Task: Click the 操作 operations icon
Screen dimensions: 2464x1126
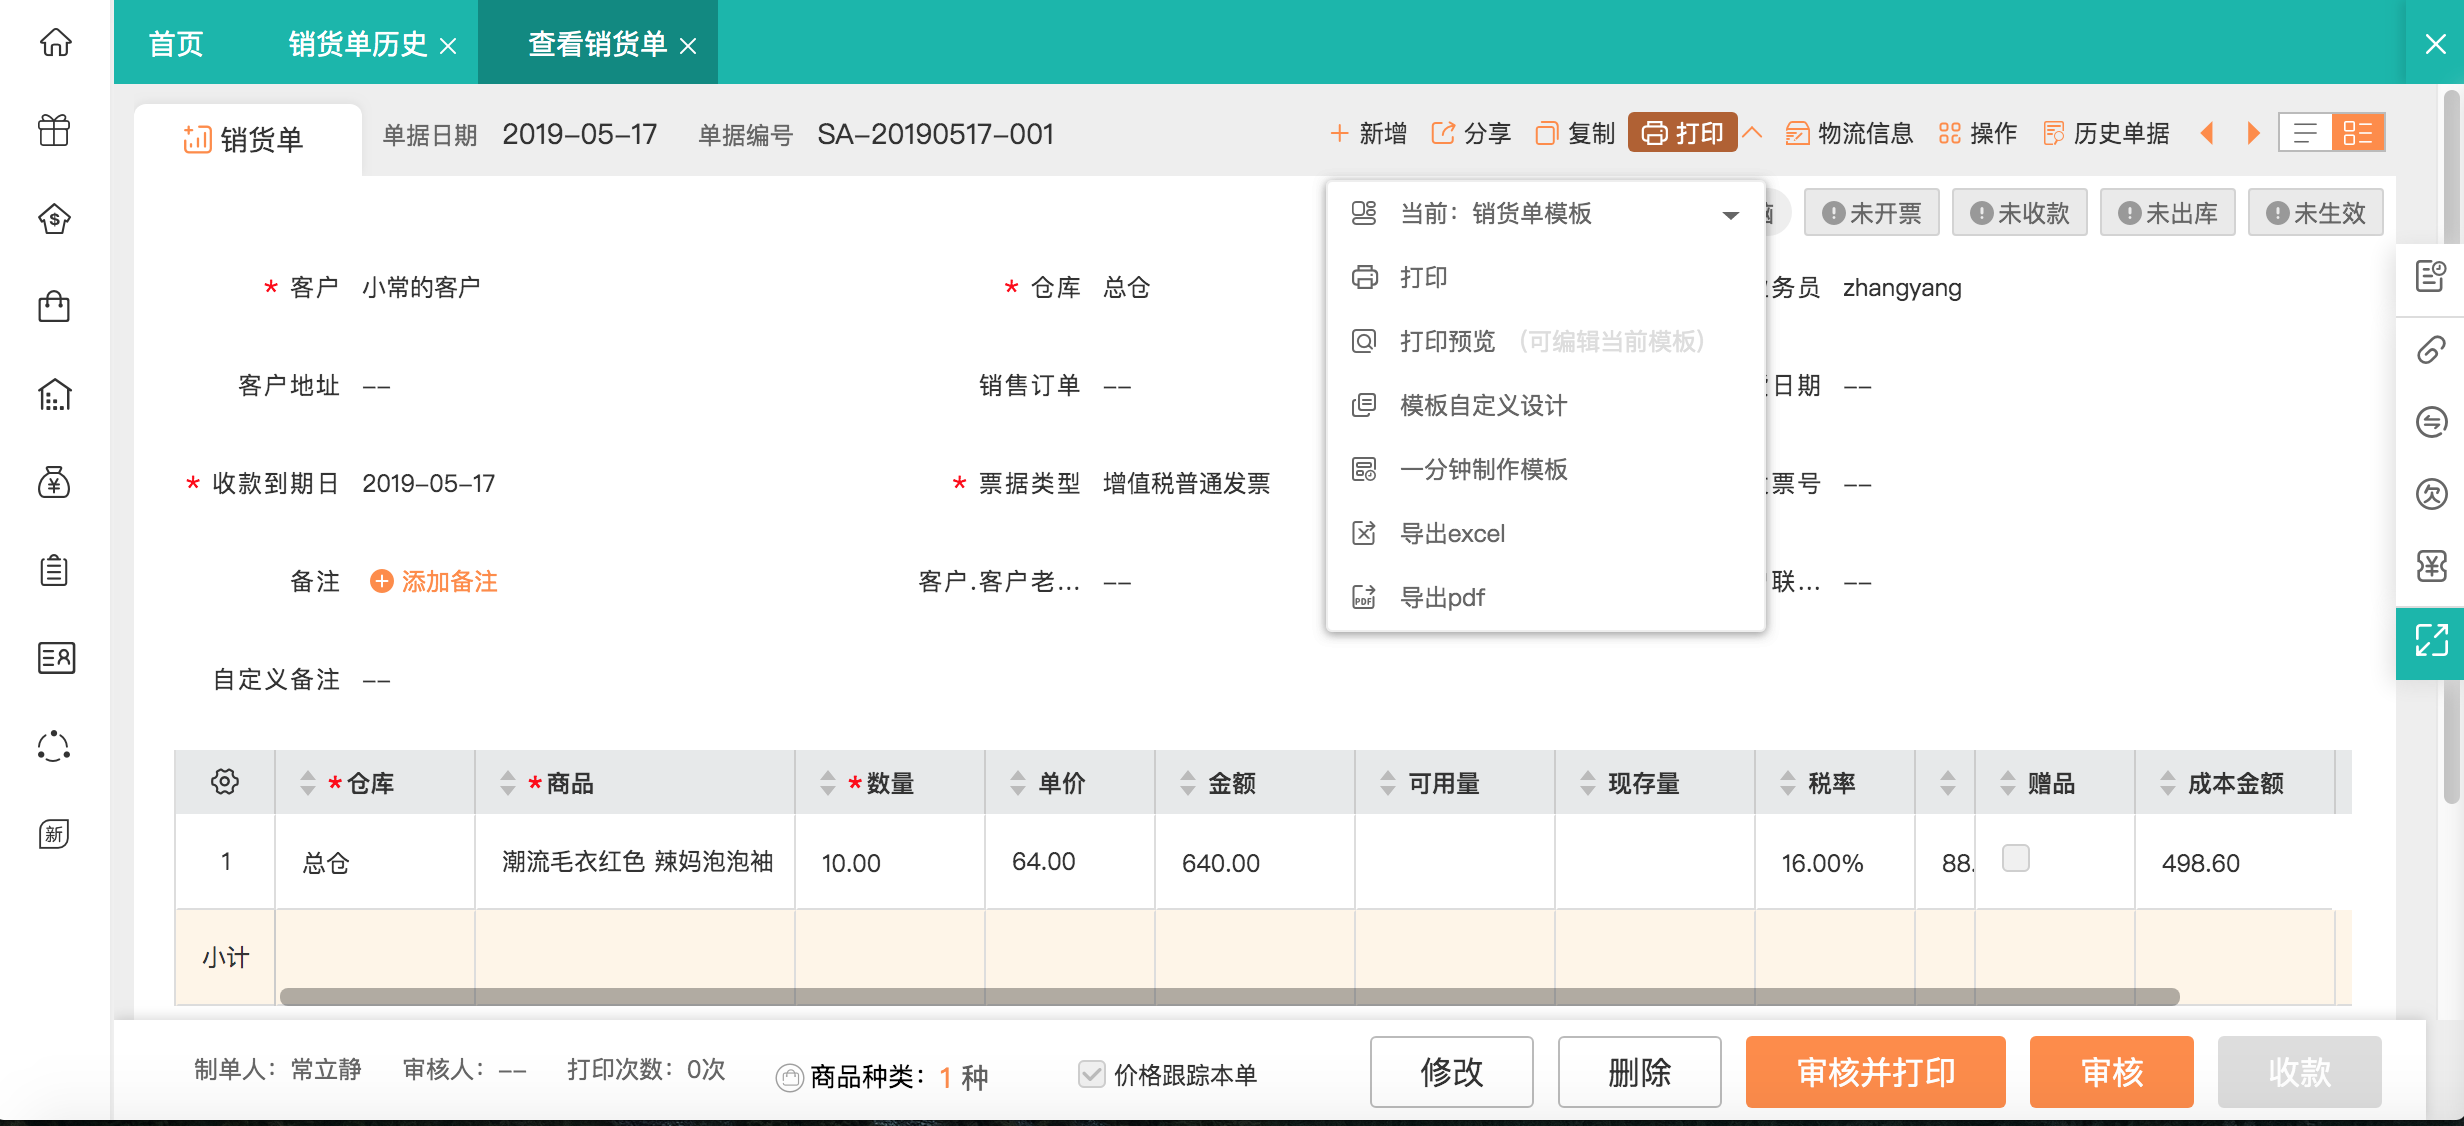Action: point(1949,132)
